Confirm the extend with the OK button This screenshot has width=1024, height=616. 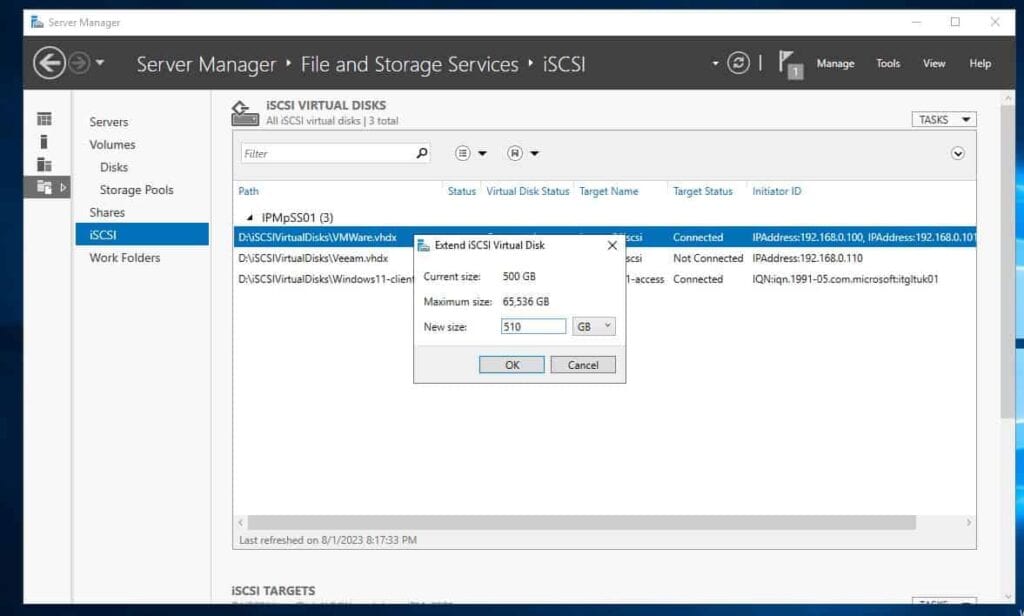pos(511,364)
